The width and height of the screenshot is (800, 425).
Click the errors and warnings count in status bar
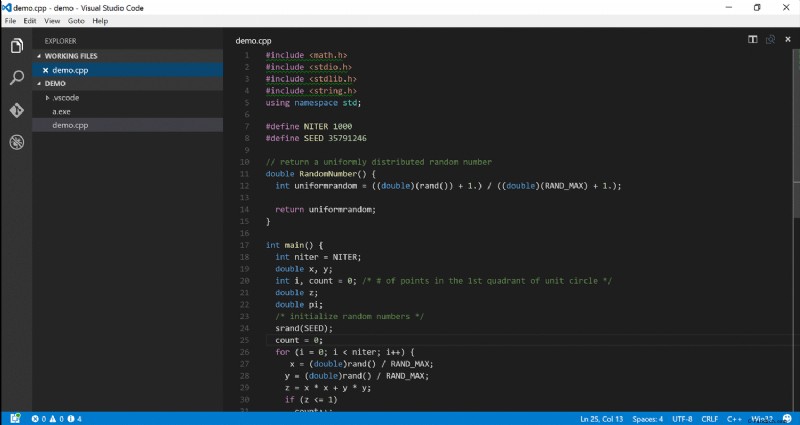click(57, 418)
